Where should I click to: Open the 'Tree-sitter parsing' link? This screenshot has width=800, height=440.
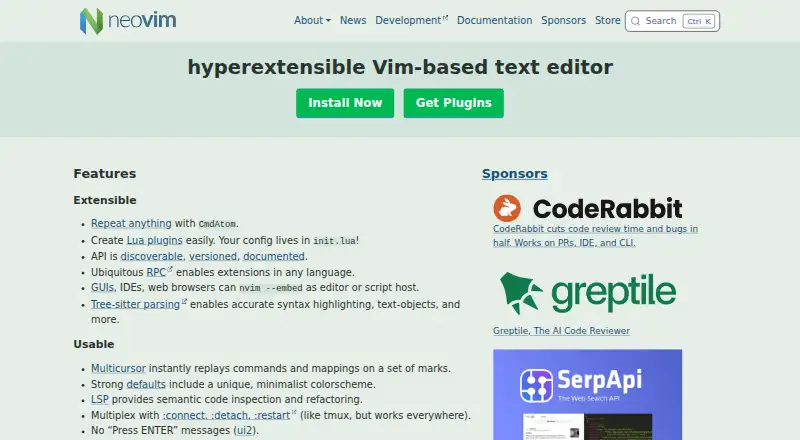139,304
